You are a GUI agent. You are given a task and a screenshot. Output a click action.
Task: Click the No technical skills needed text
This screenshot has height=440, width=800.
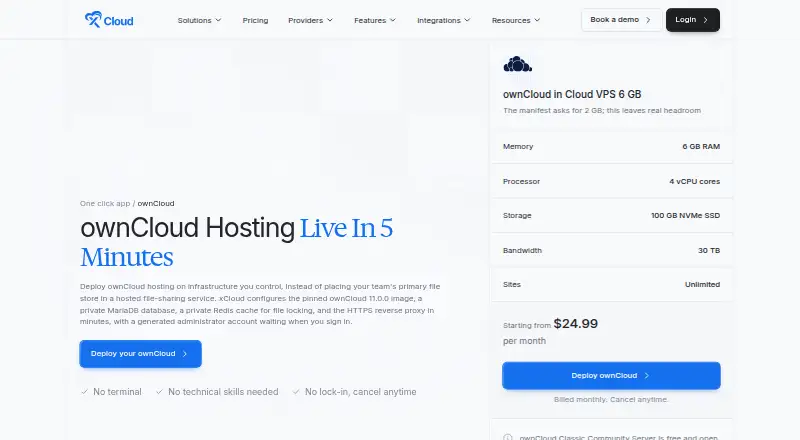[223, 392]
